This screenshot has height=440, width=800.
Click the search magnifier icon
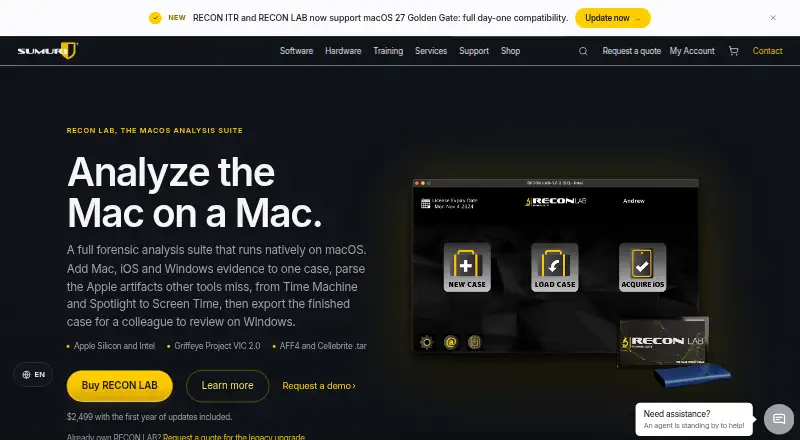[583, 51]
